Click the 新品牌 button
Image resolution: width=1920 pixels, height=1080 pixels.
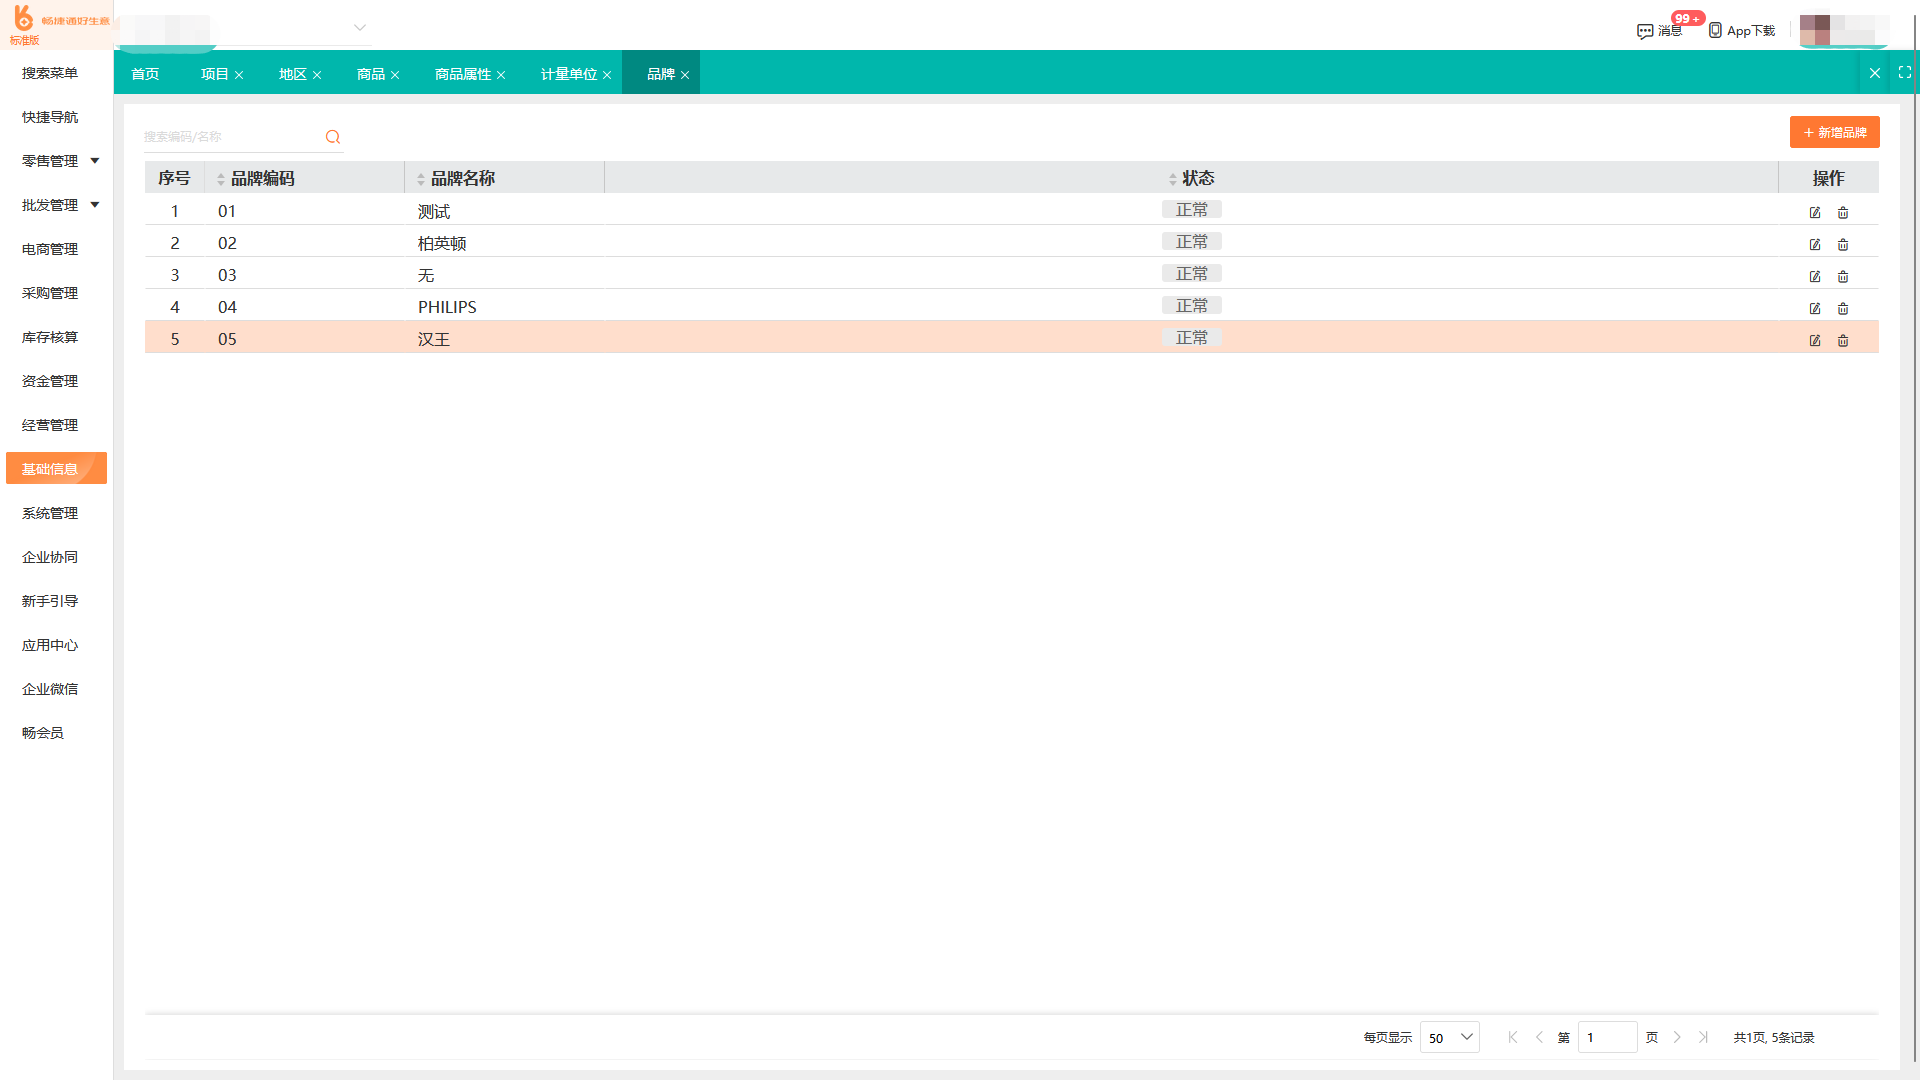[x=1834, y=132]
